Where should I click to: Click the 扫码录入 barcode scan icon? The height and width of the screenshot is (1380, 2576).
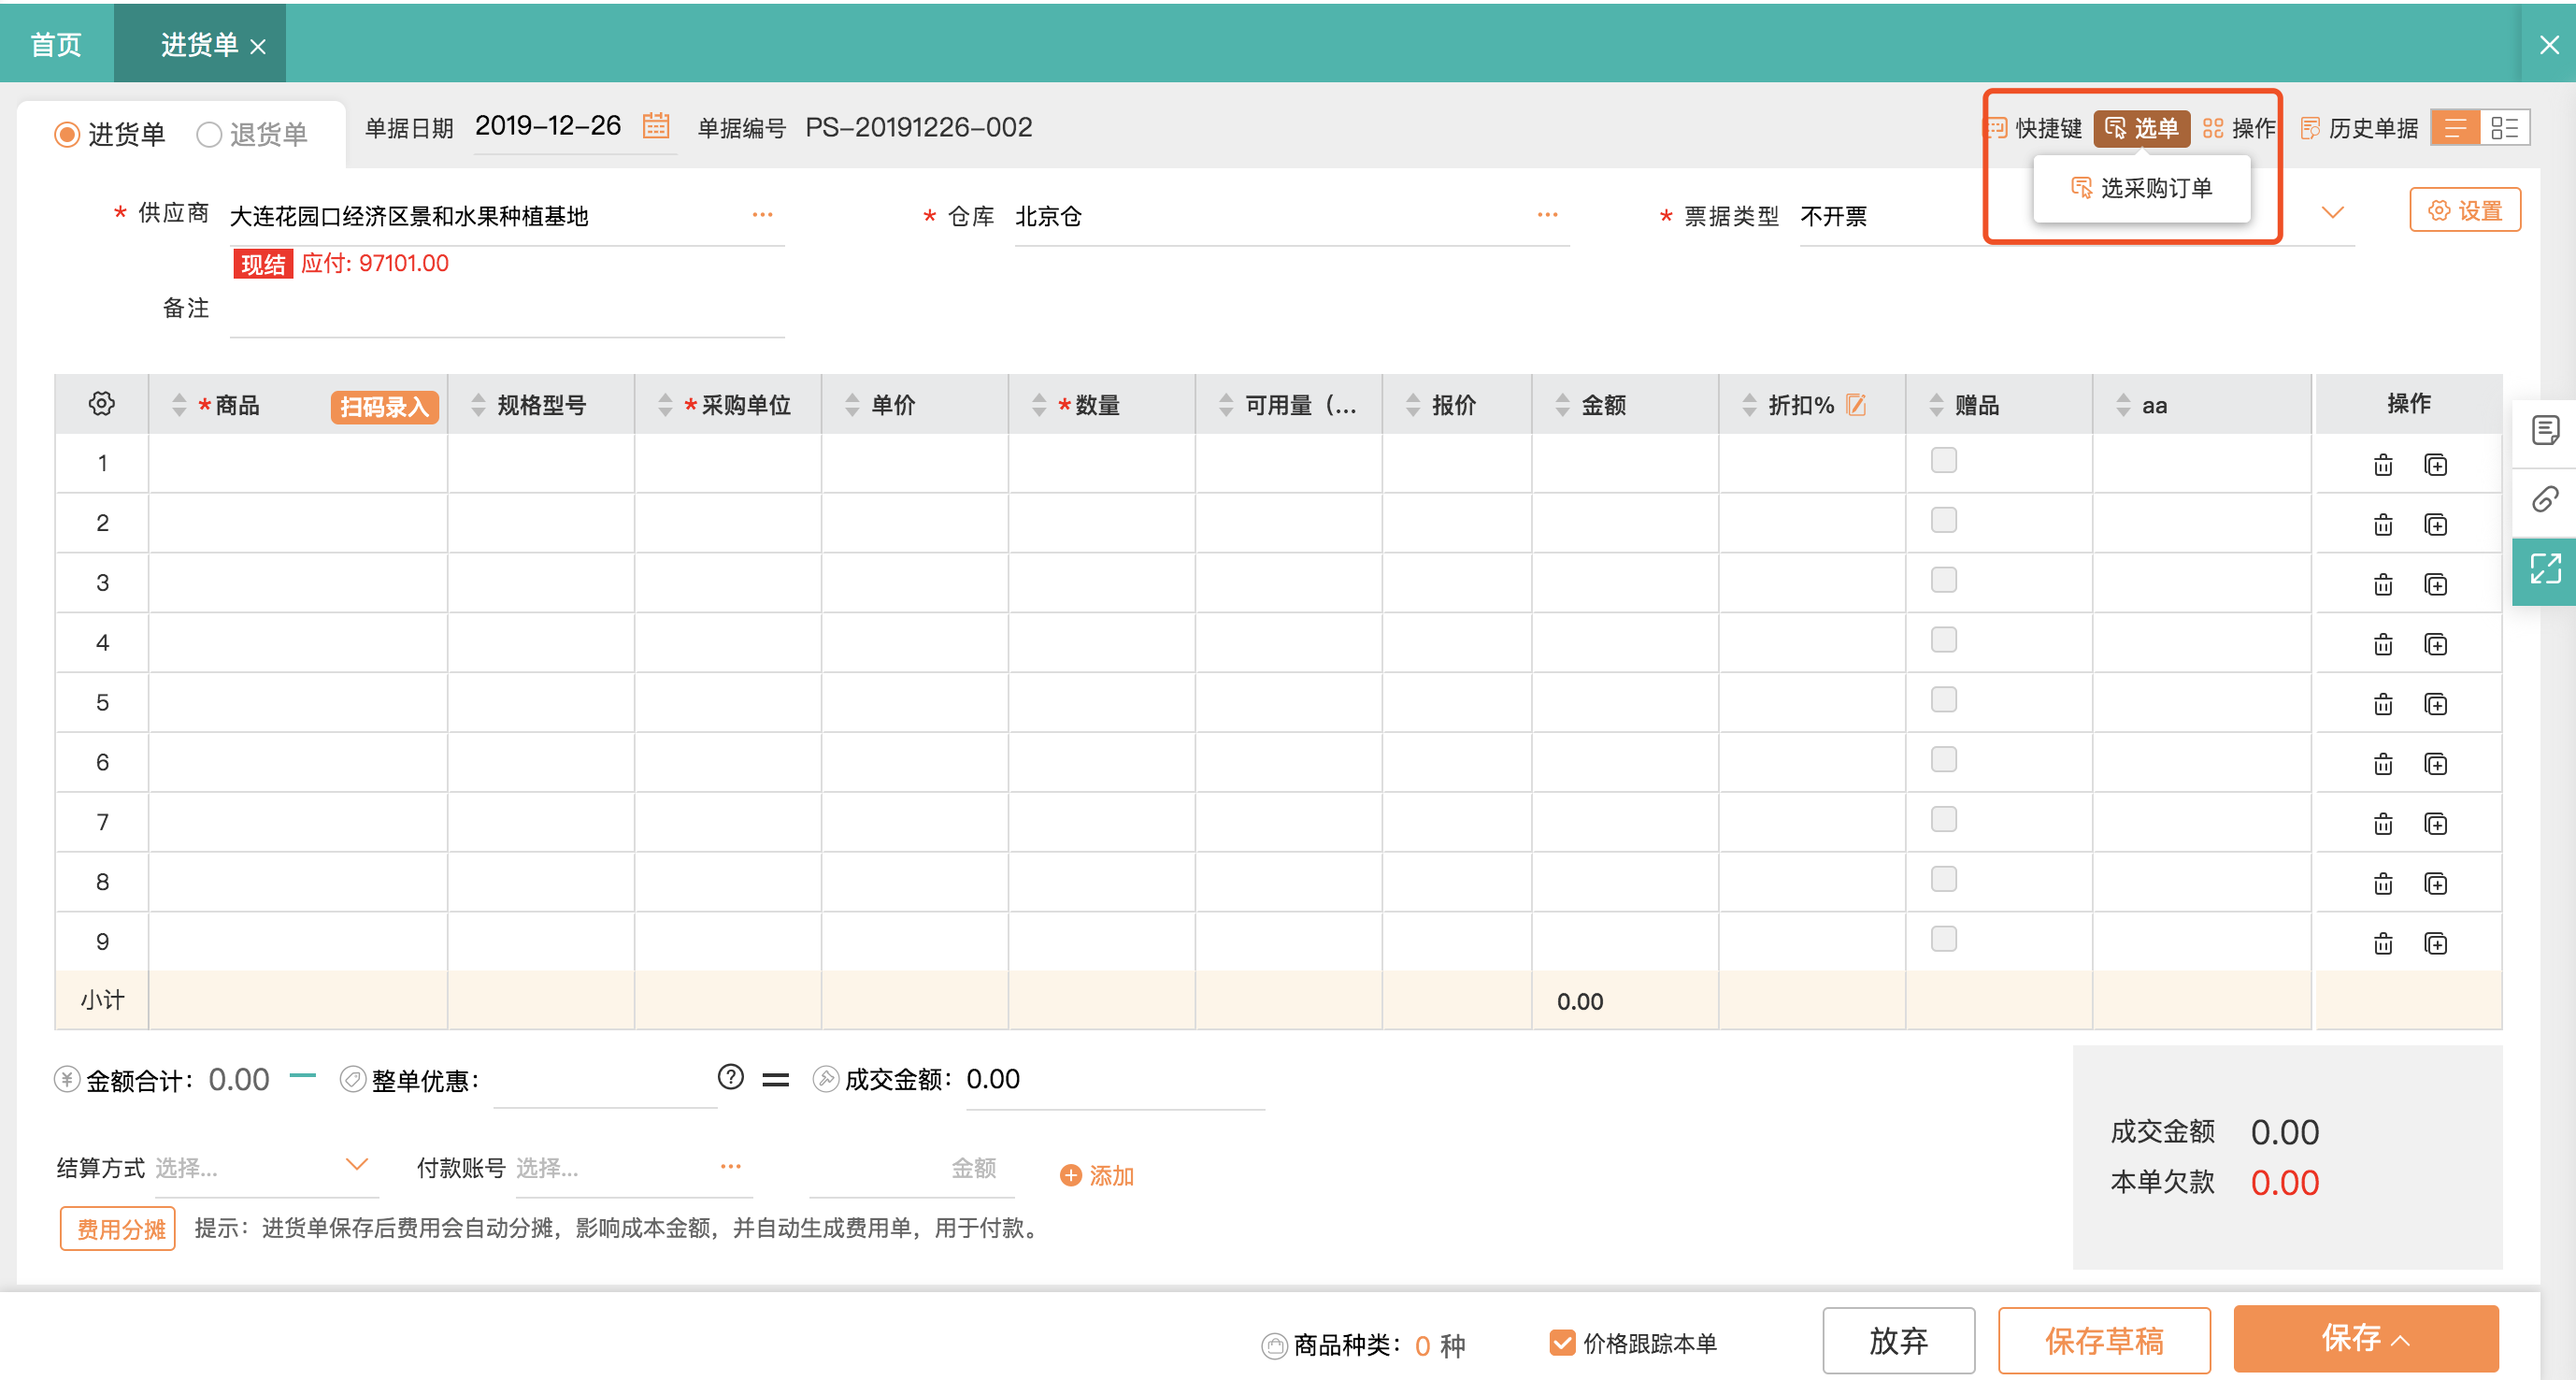[381, 408]
